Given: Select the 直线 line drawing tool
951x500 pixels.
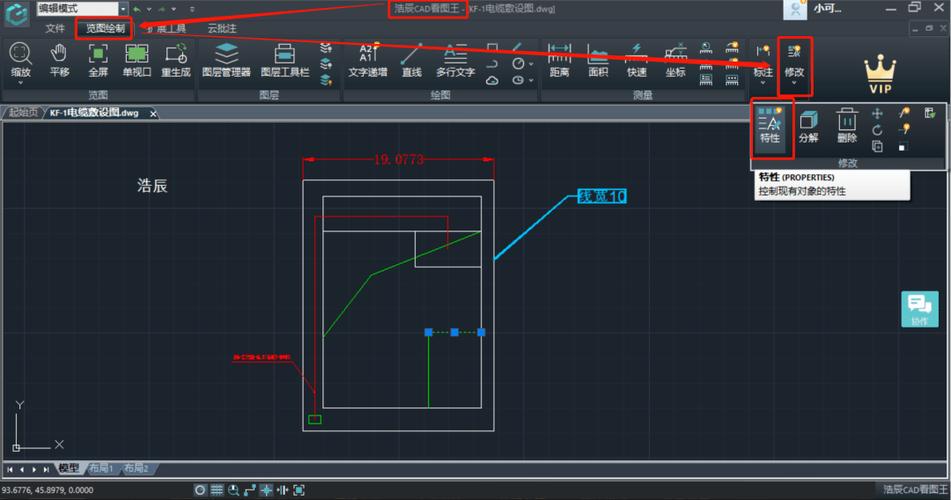Looking at the screenshot, I should 411,60.
